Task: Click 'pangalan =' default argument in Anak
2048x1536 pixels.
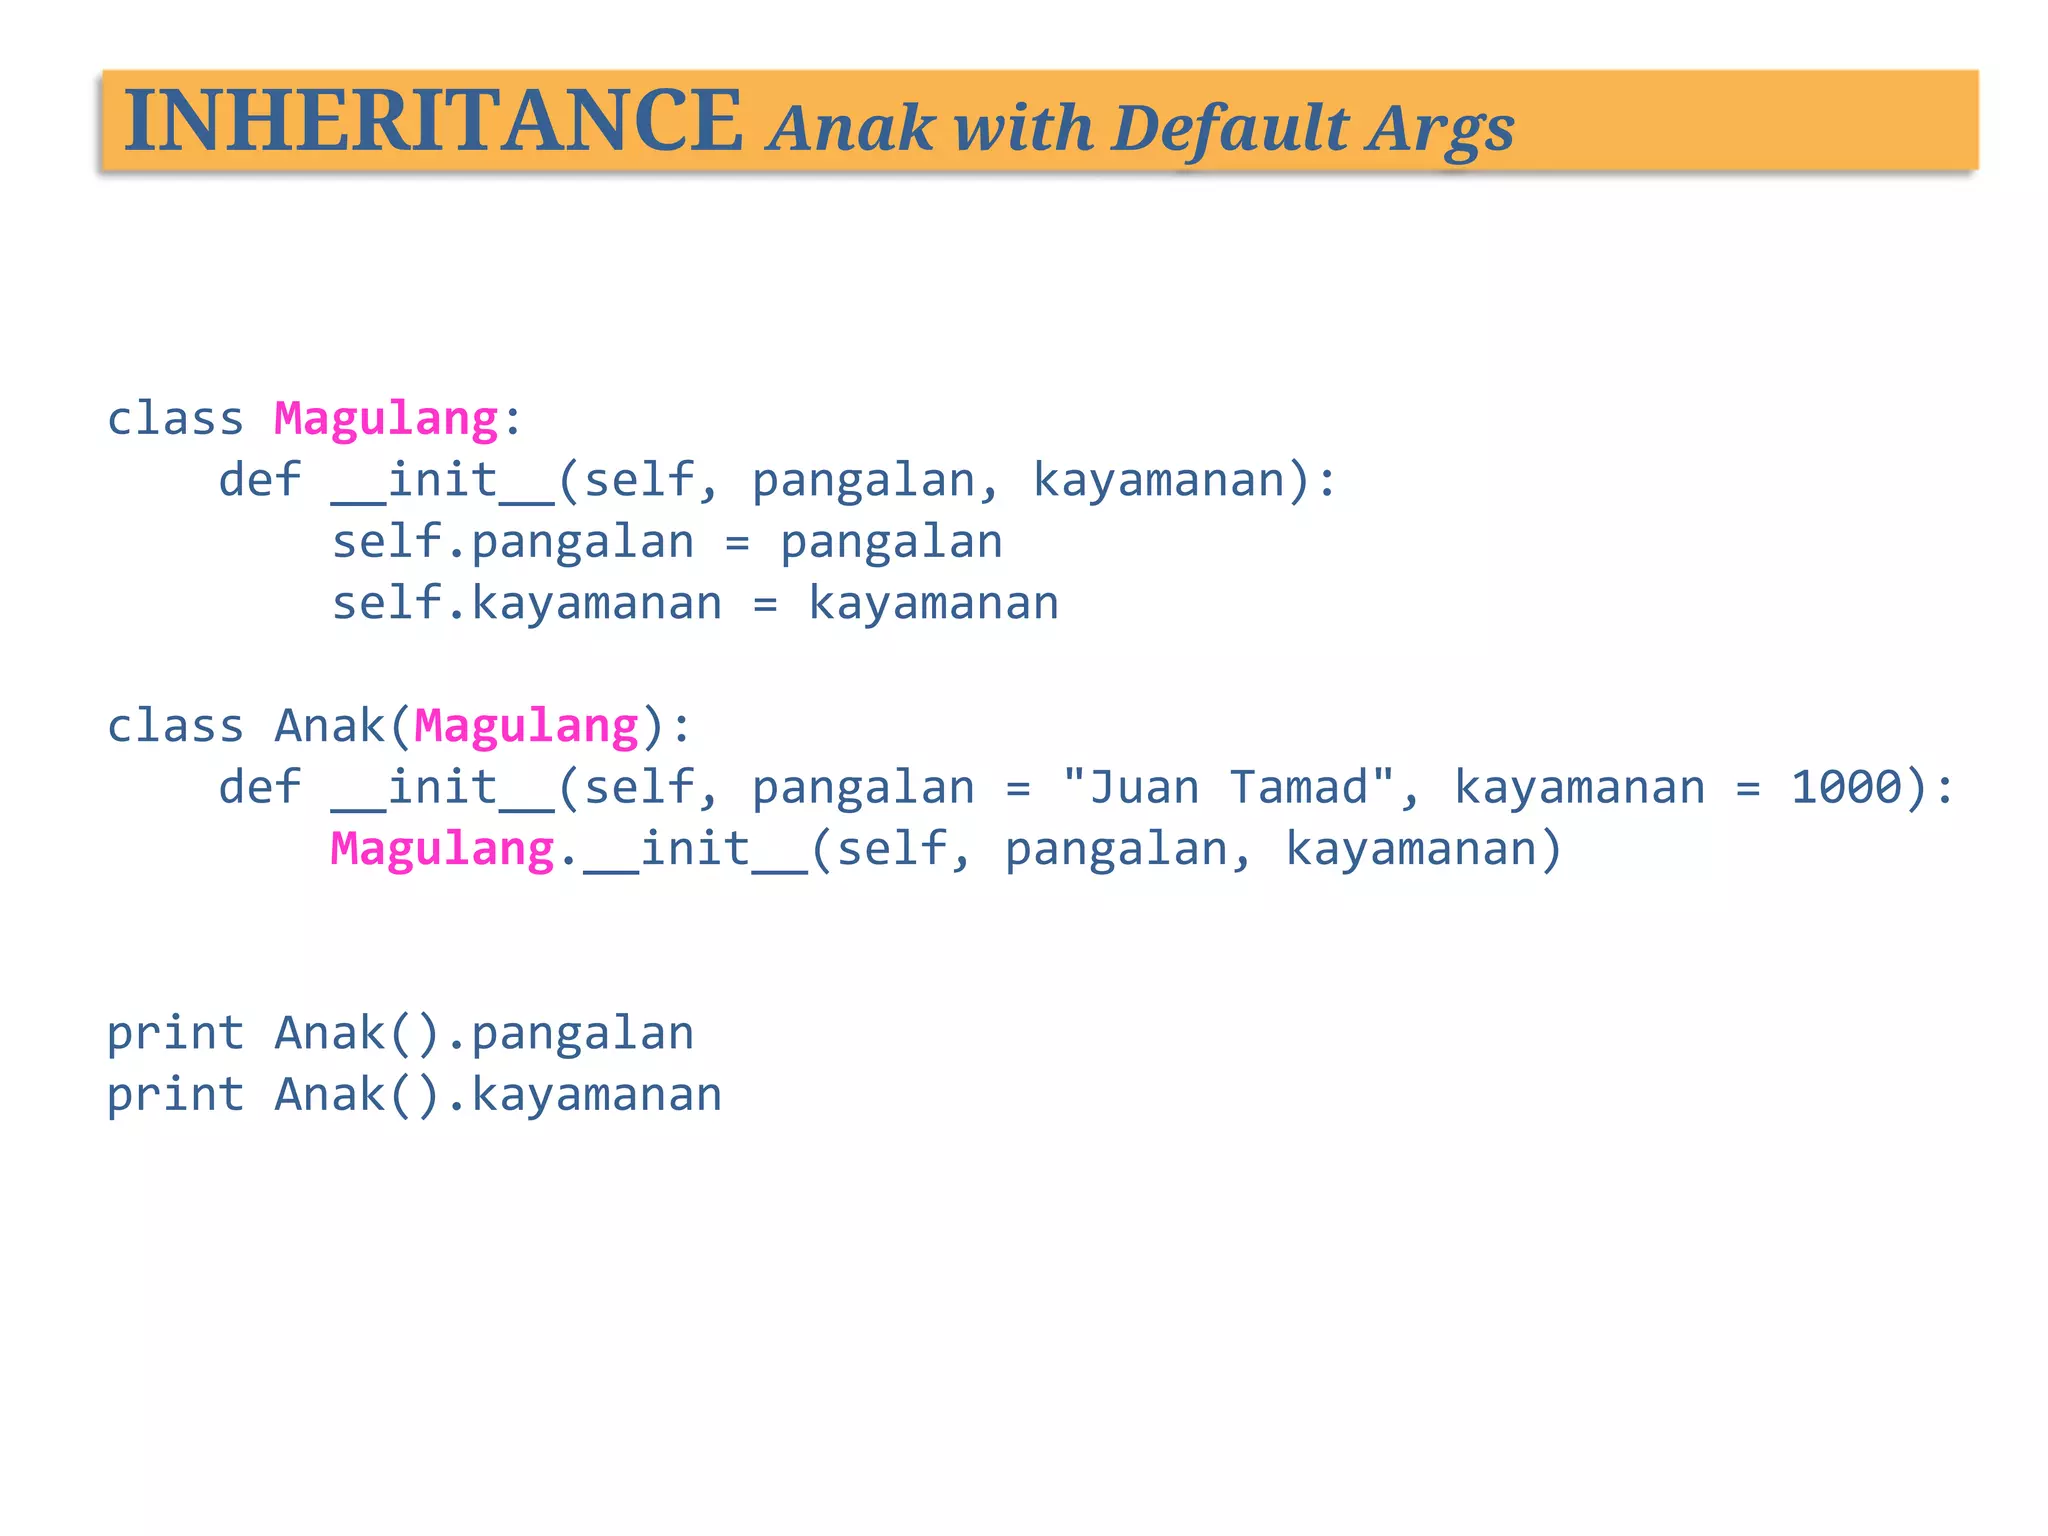Action: pyautogui.click(x=890, y=788)
